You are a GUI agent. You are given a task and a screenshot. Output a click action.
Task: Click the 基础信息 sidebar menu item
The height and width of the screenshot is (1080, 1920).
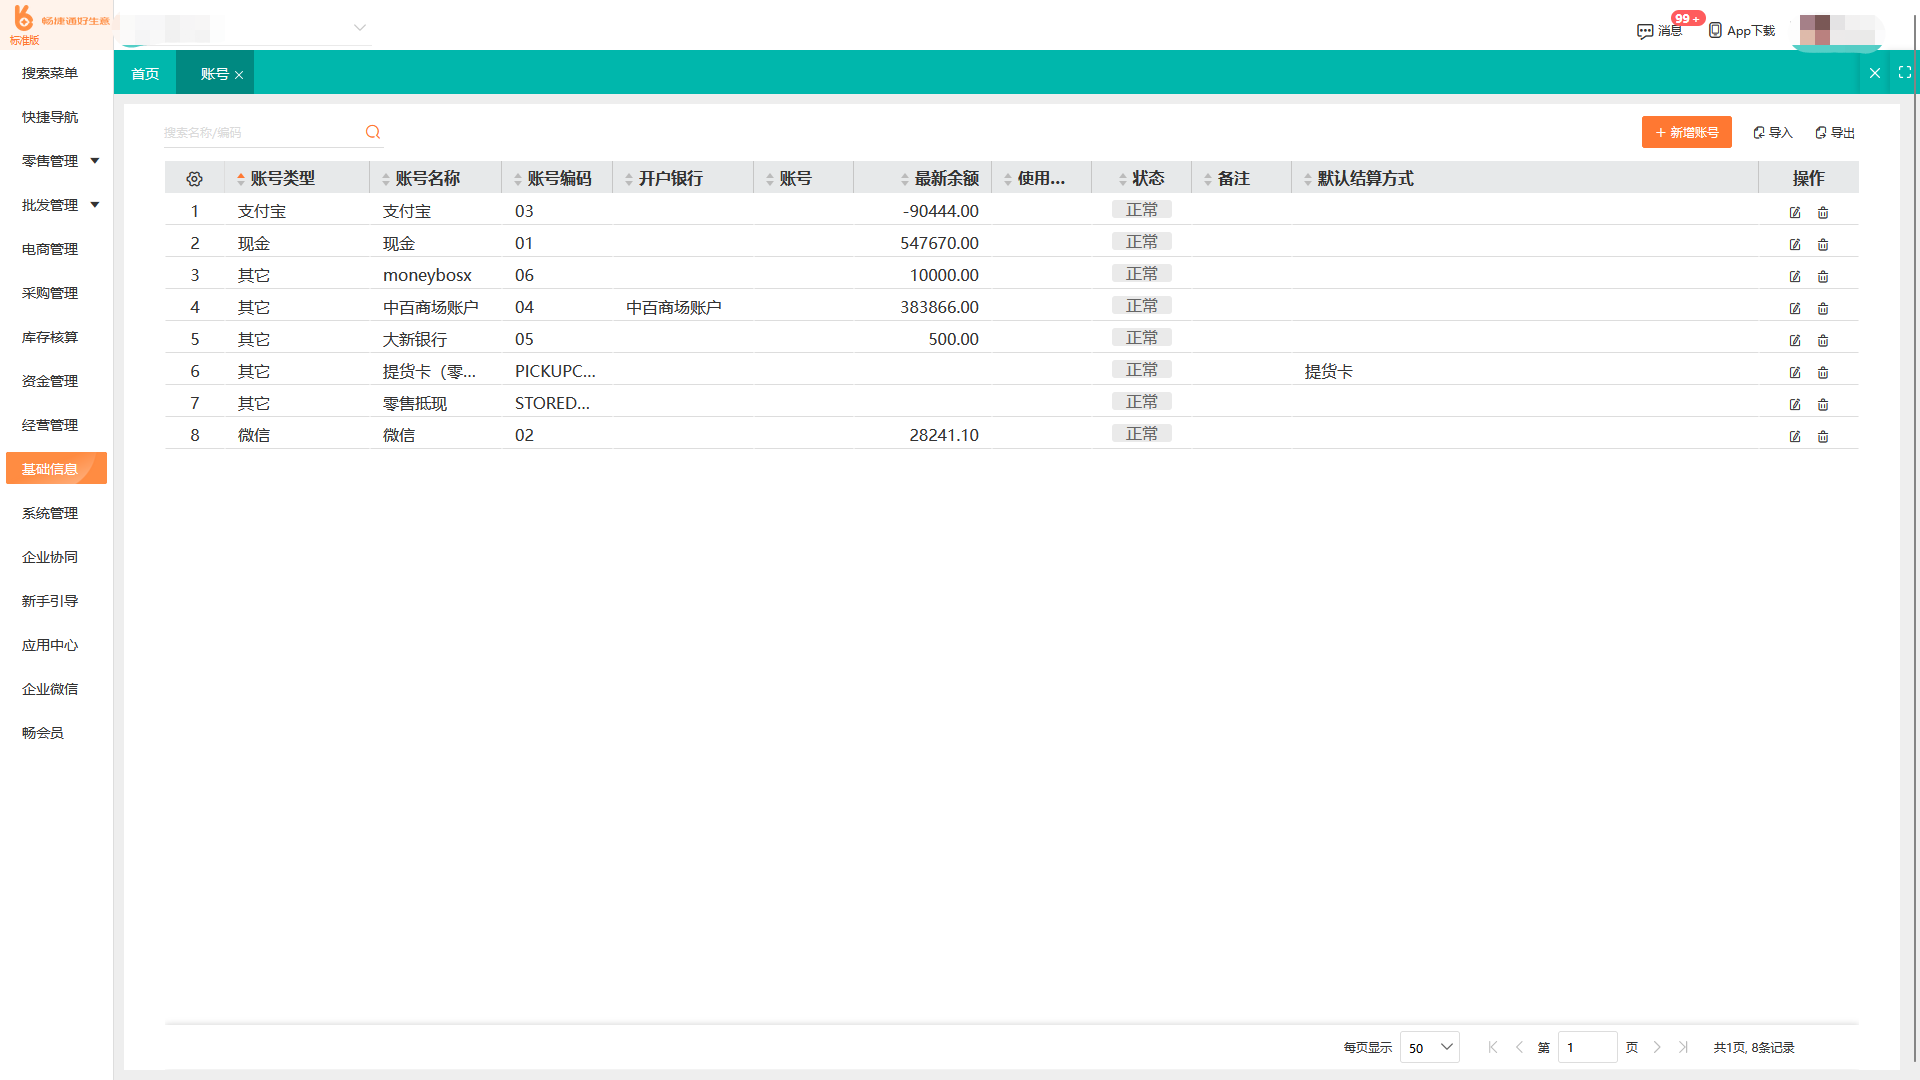[51, 468]
